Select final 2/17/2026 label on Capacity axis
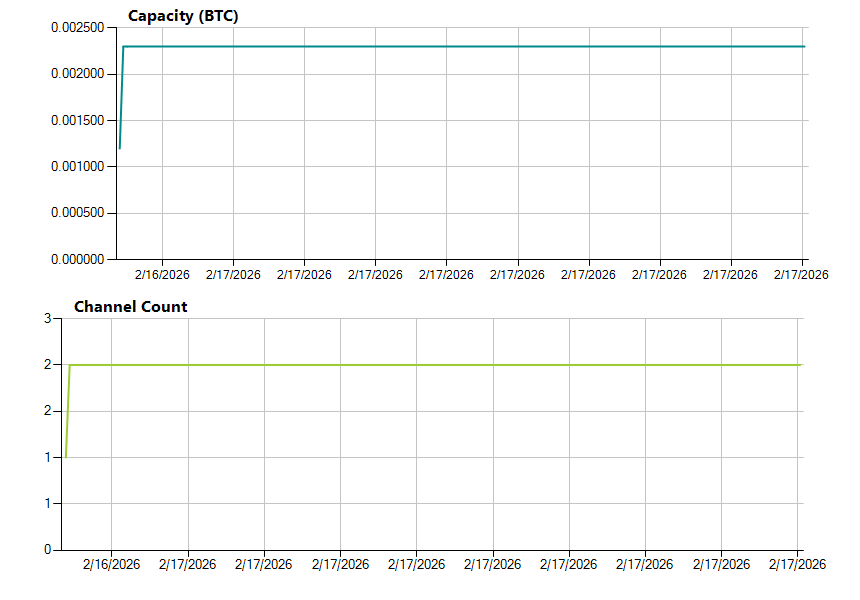 point(802,274)
